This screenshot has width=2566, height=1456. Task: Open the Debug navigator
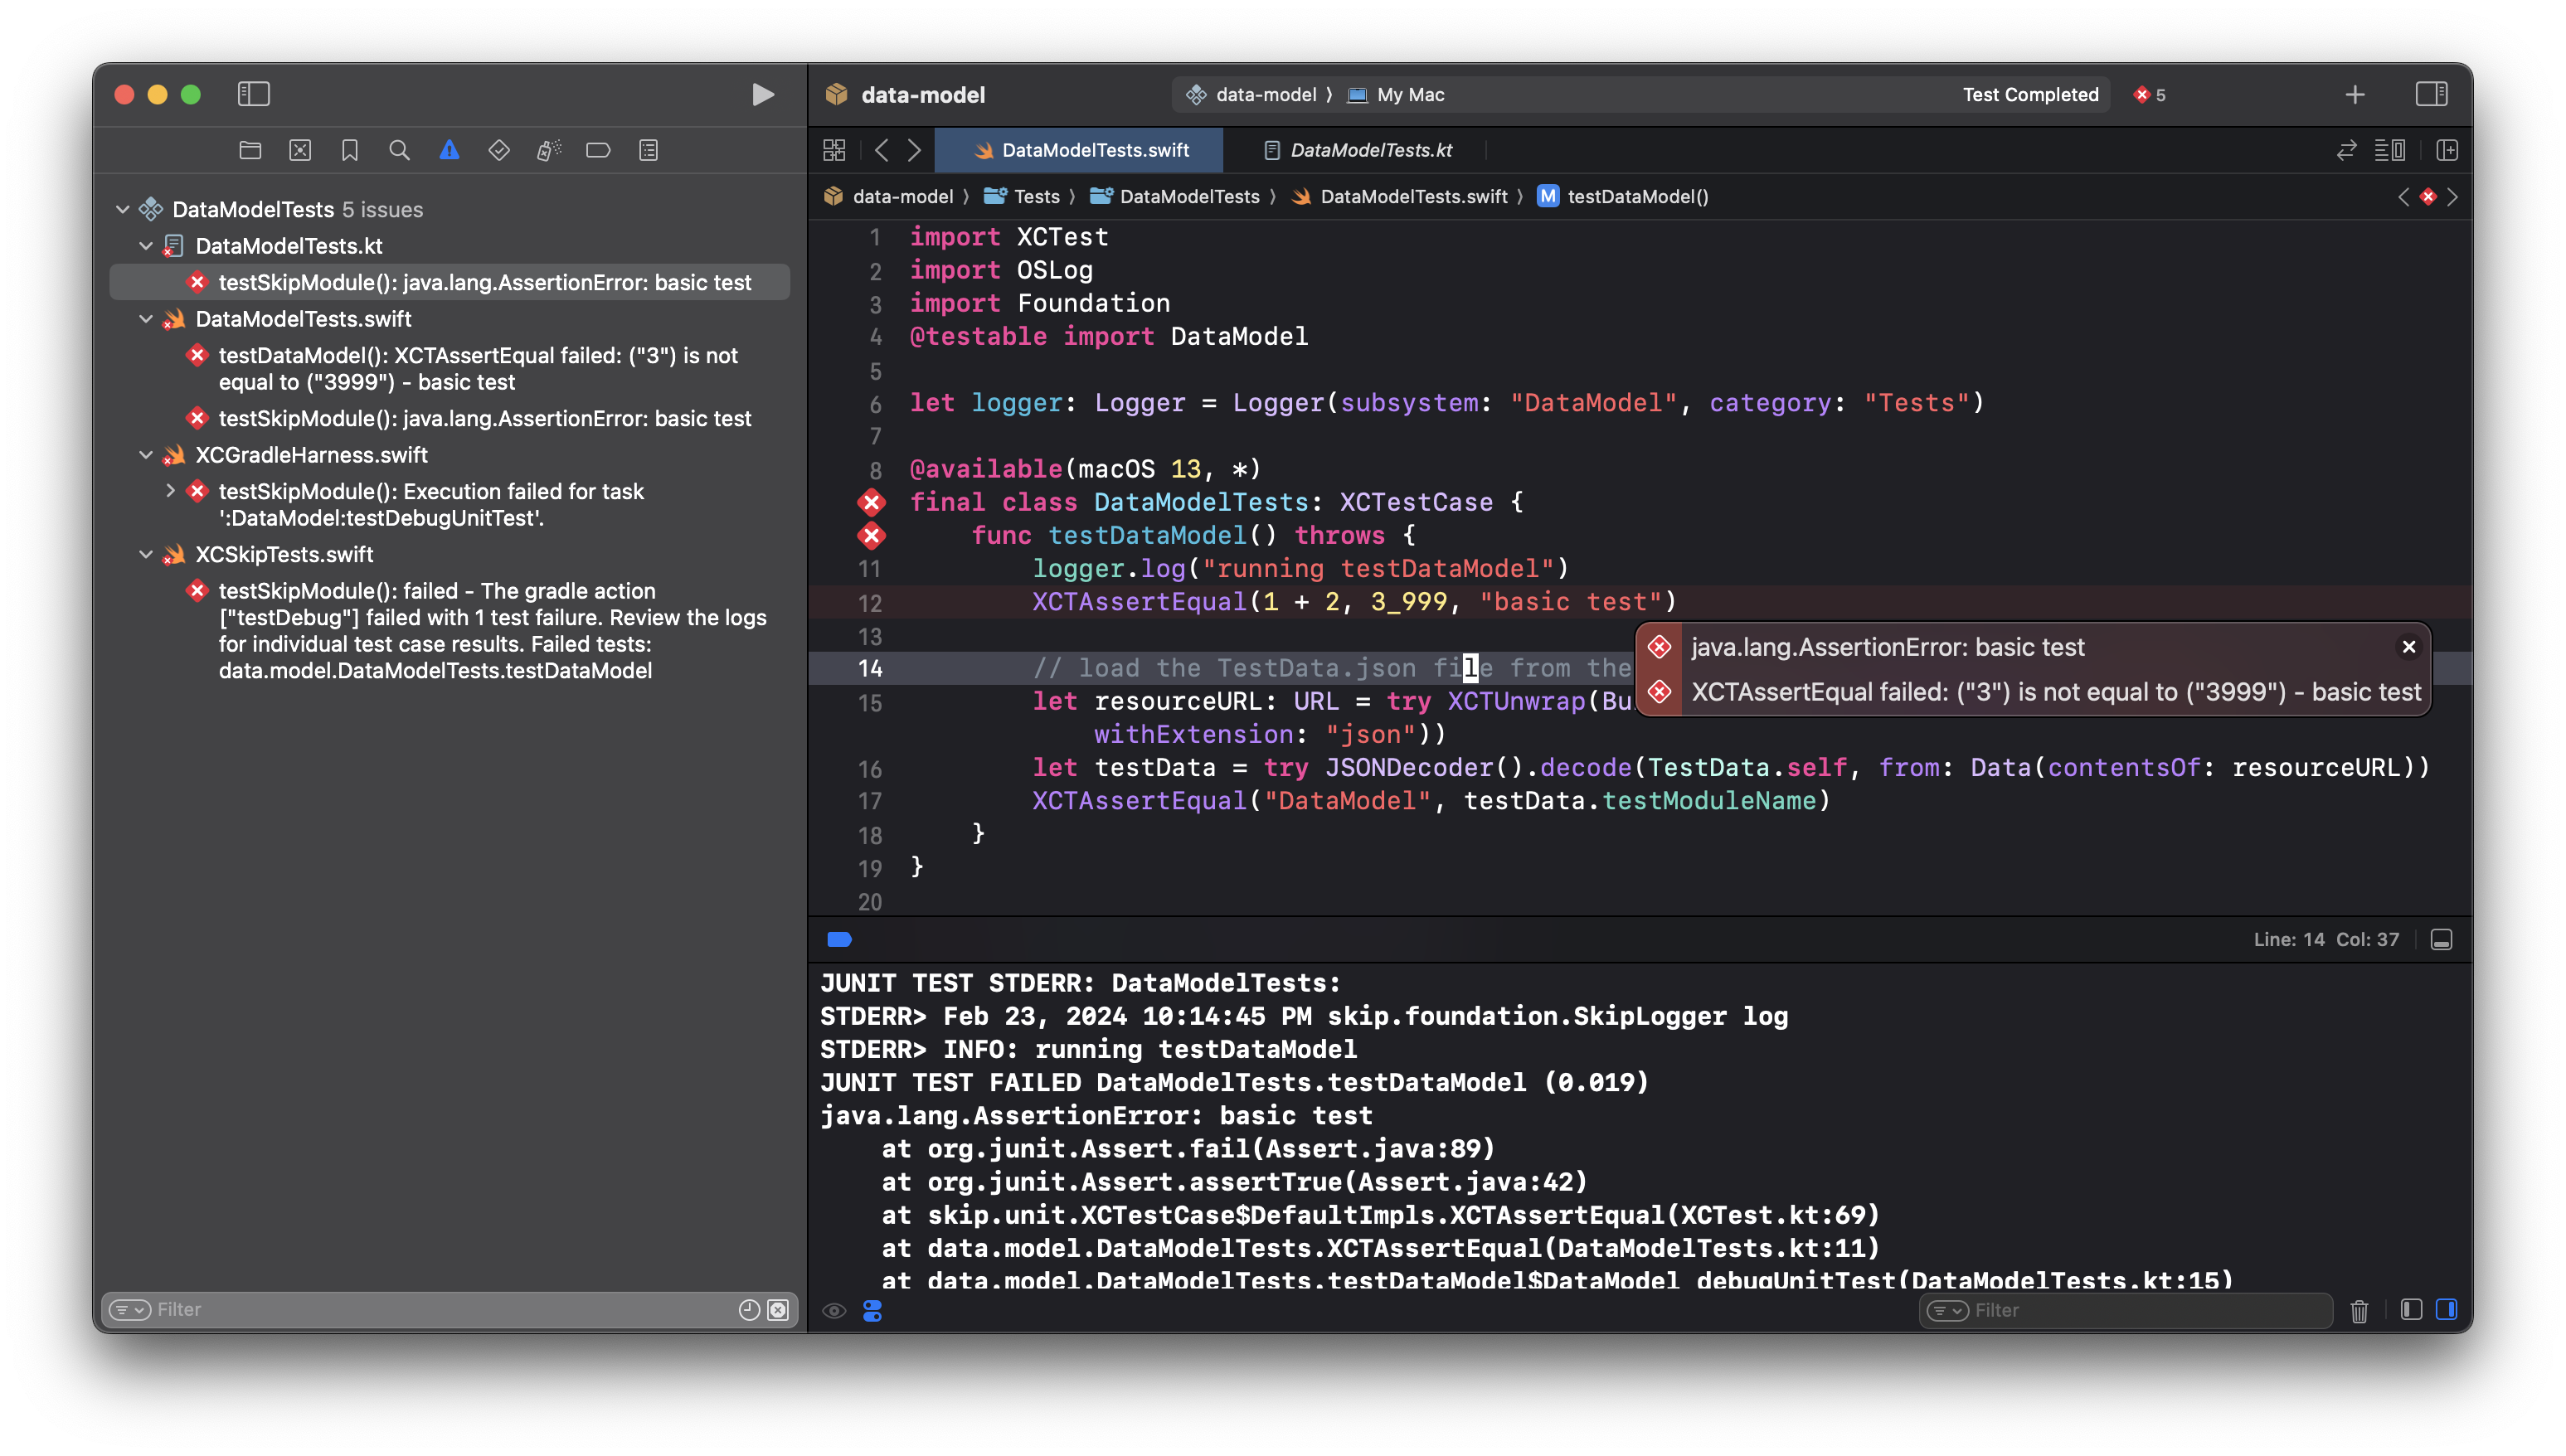click(548, 150)
